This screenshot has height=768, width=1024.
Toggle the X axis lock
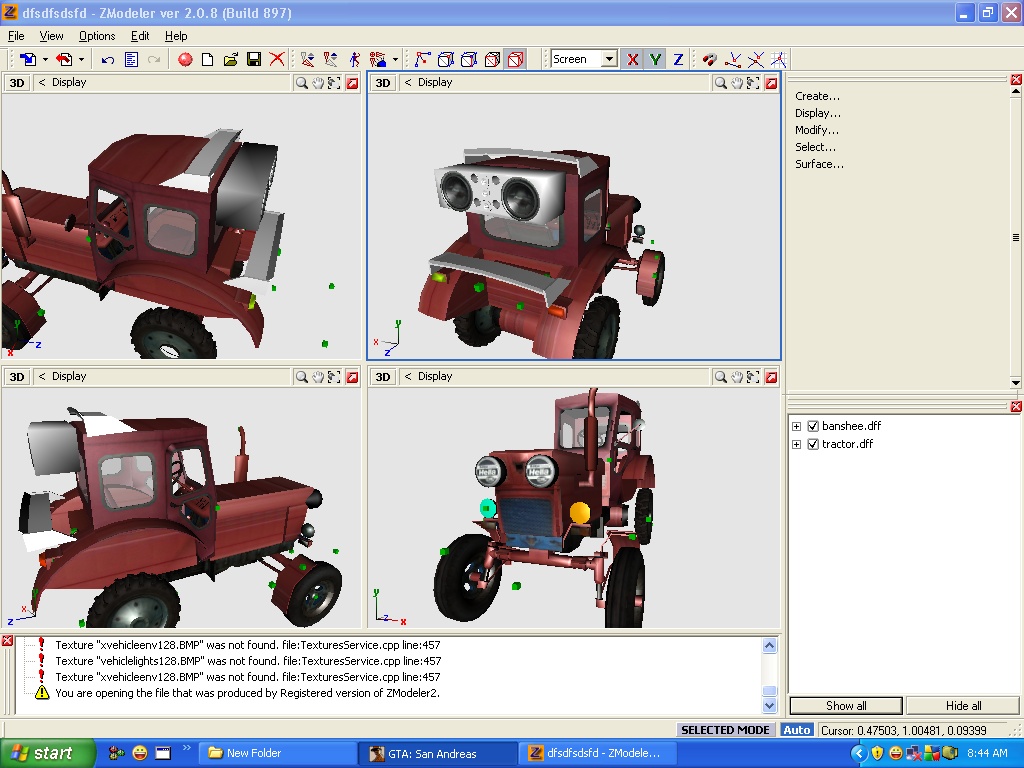(632, 60)
